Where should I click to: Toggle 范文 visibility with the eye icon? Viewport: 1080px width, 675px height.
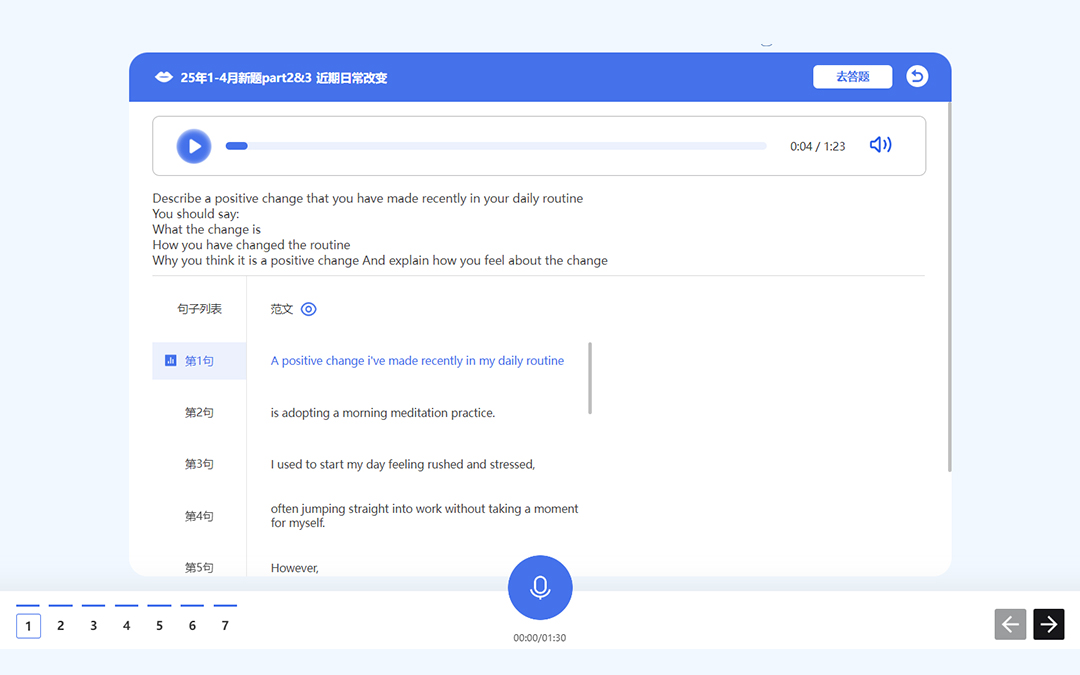(x=309, y=309)
